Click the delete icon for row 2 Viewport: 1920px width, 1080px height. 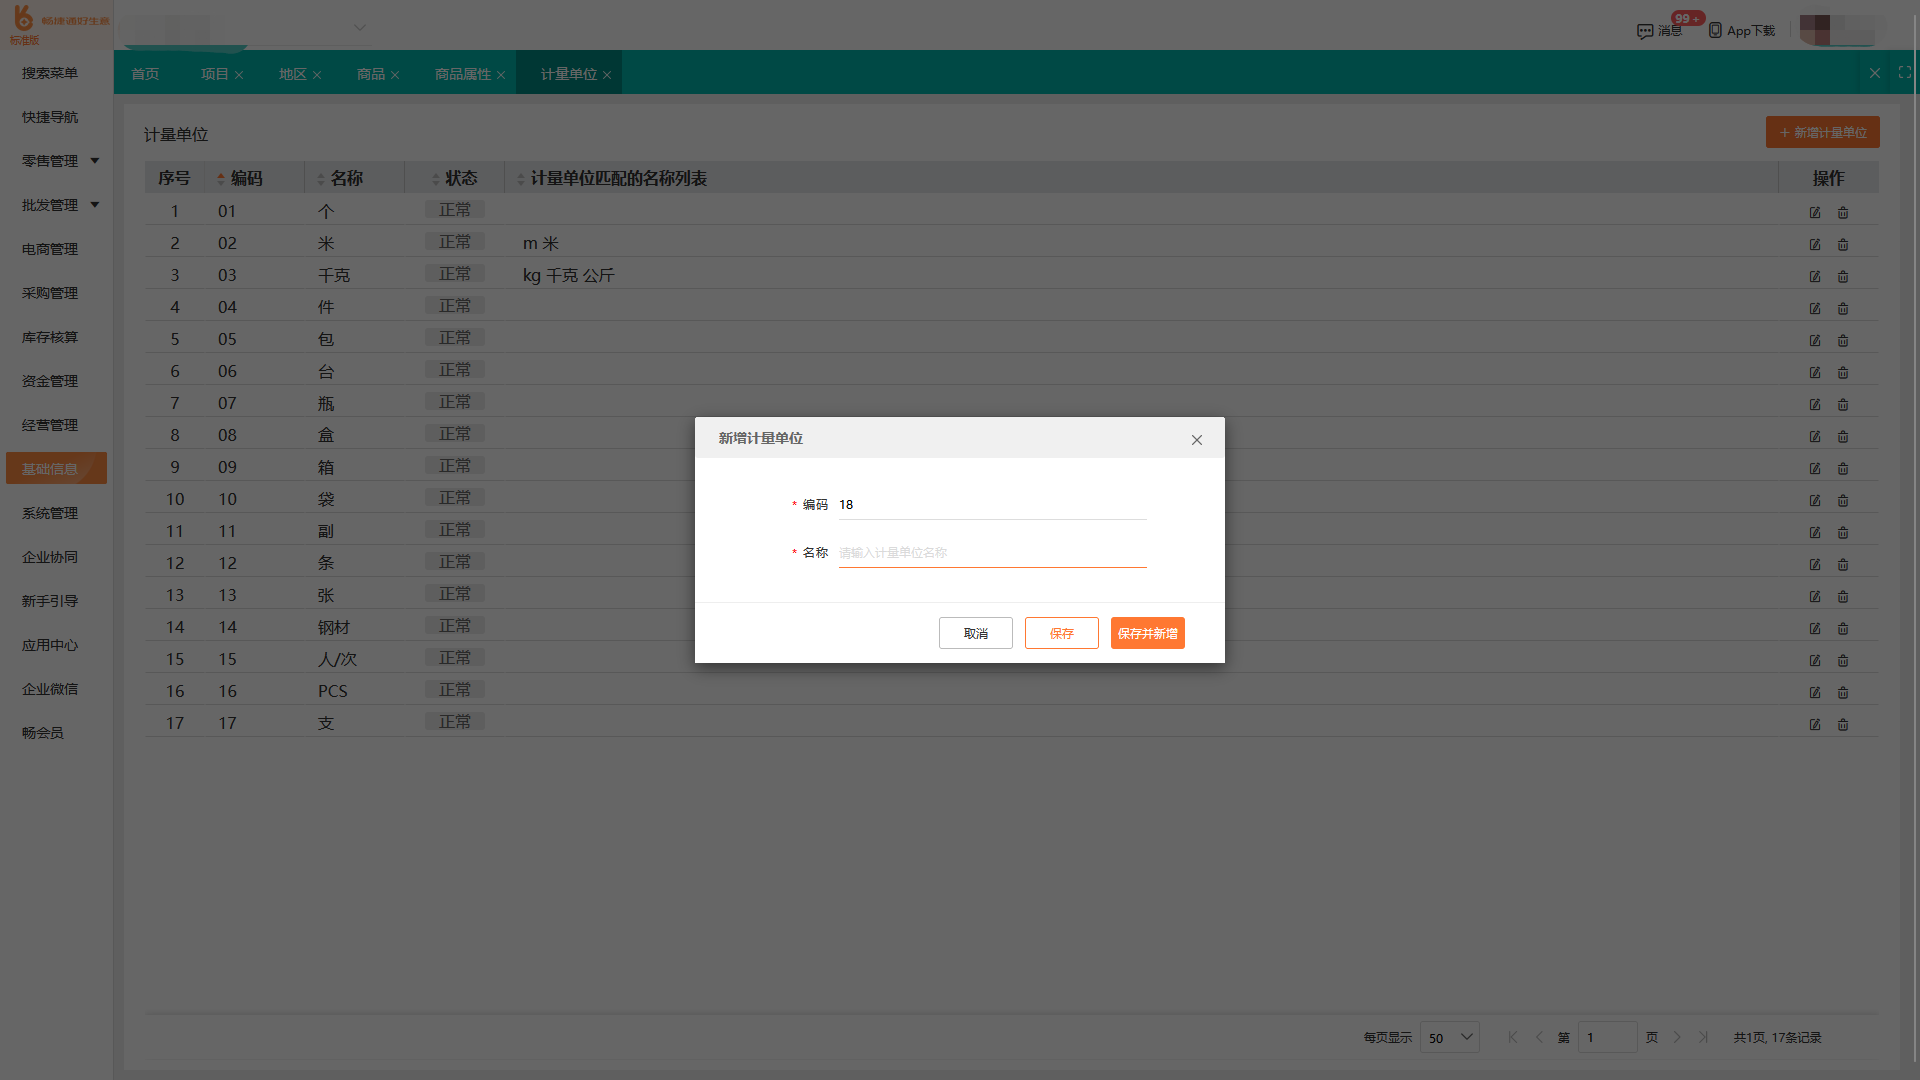point(1844,243)
